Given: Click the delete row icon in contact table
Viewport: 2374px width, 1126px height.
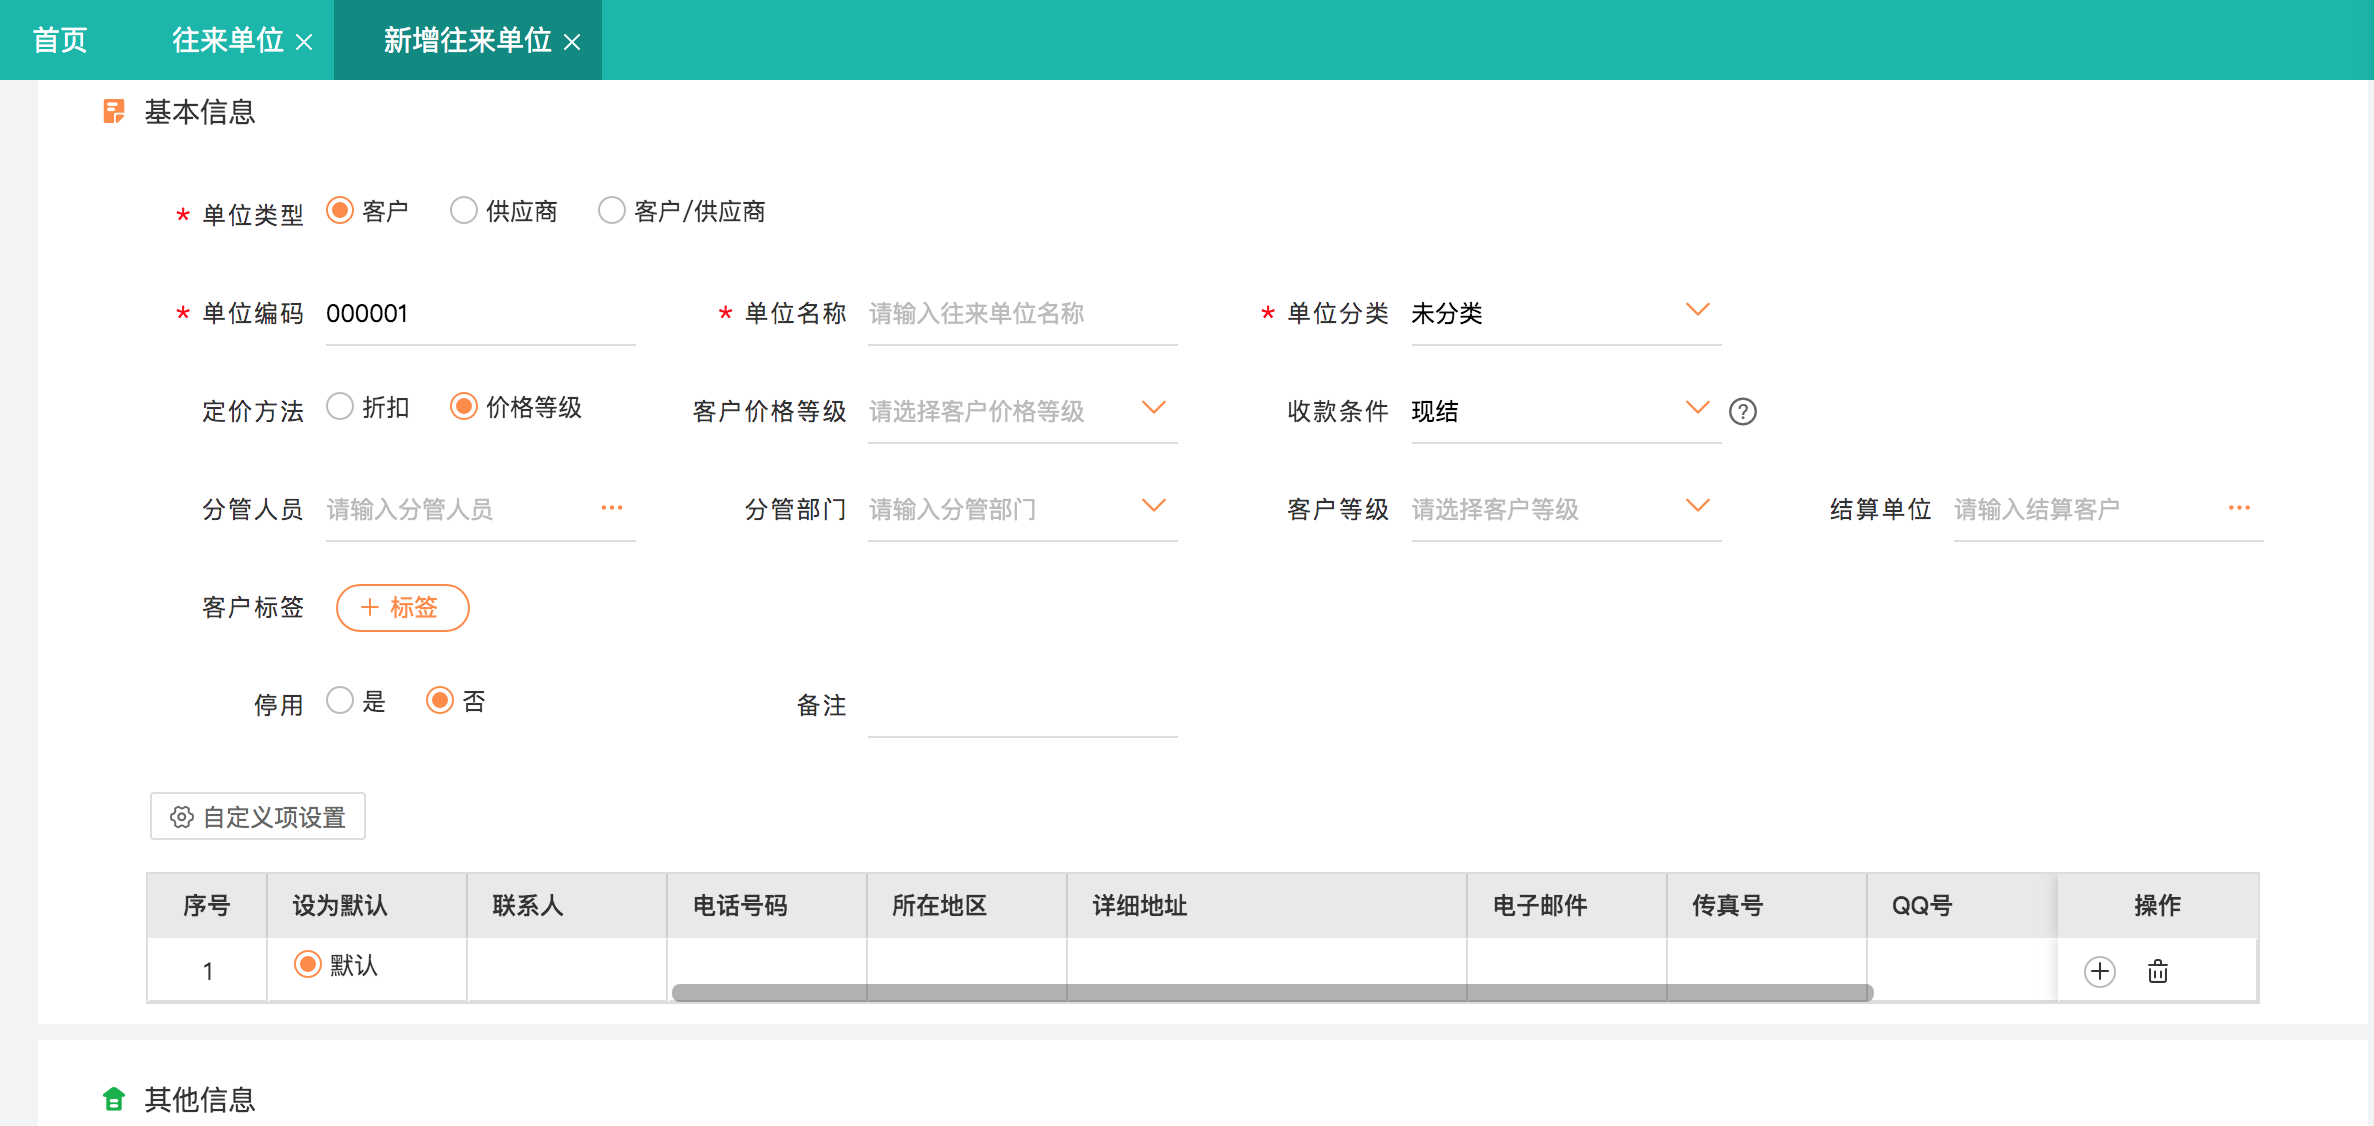Looking at the screenshot, I should pos(2157,972).
